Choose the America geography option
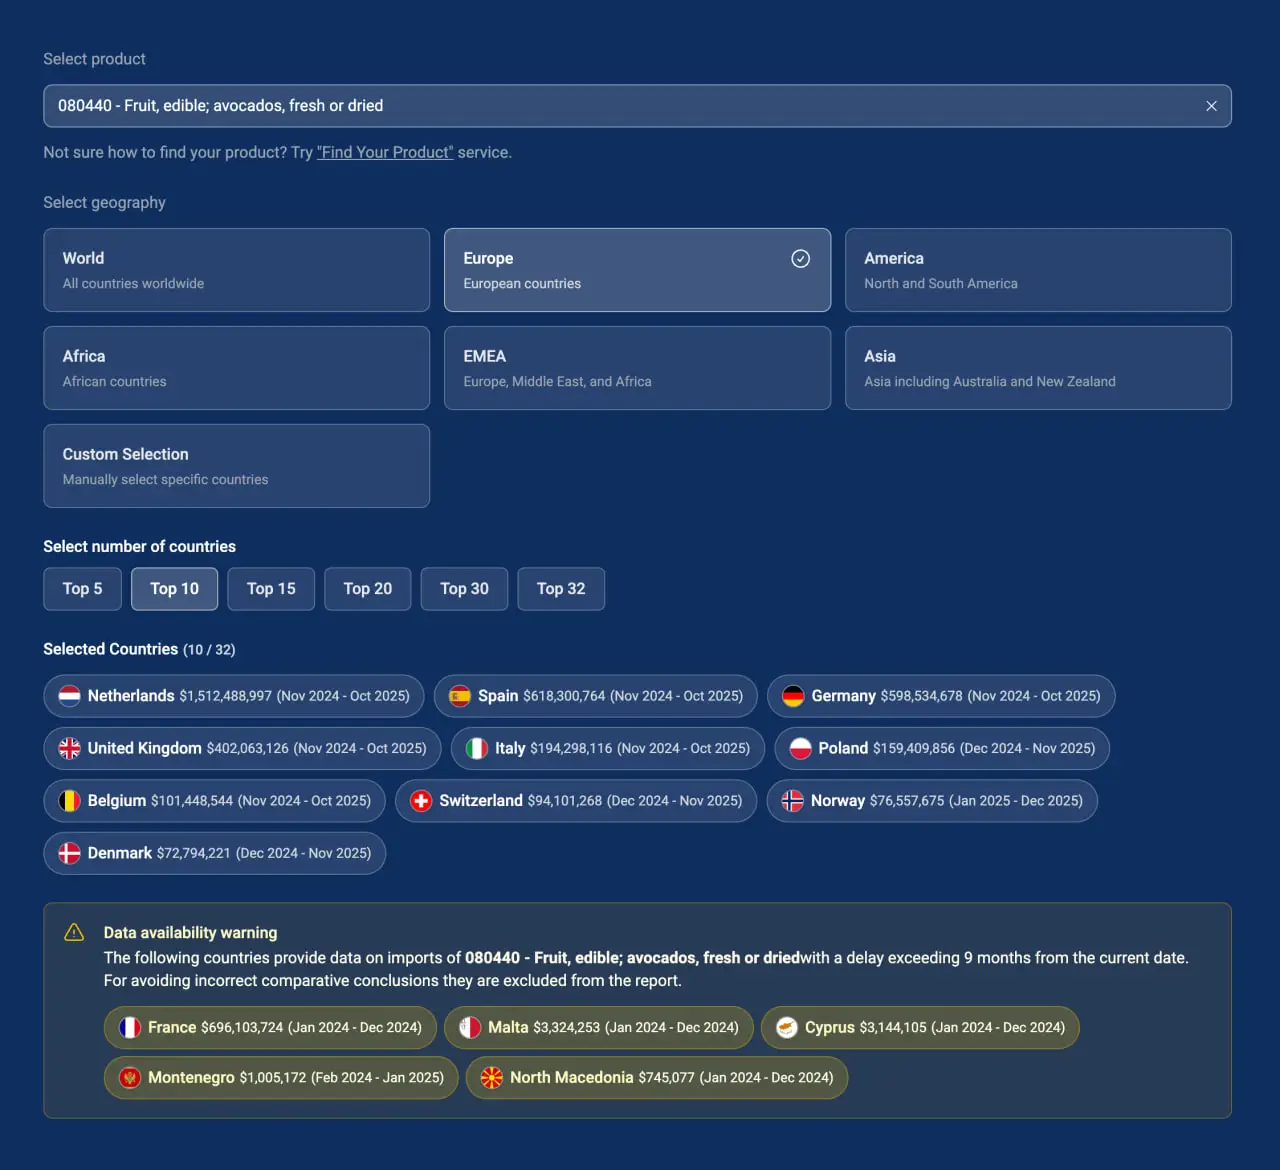Image resolution: width=1280 pixels, height=1170 pixels. coord(1038,270)
